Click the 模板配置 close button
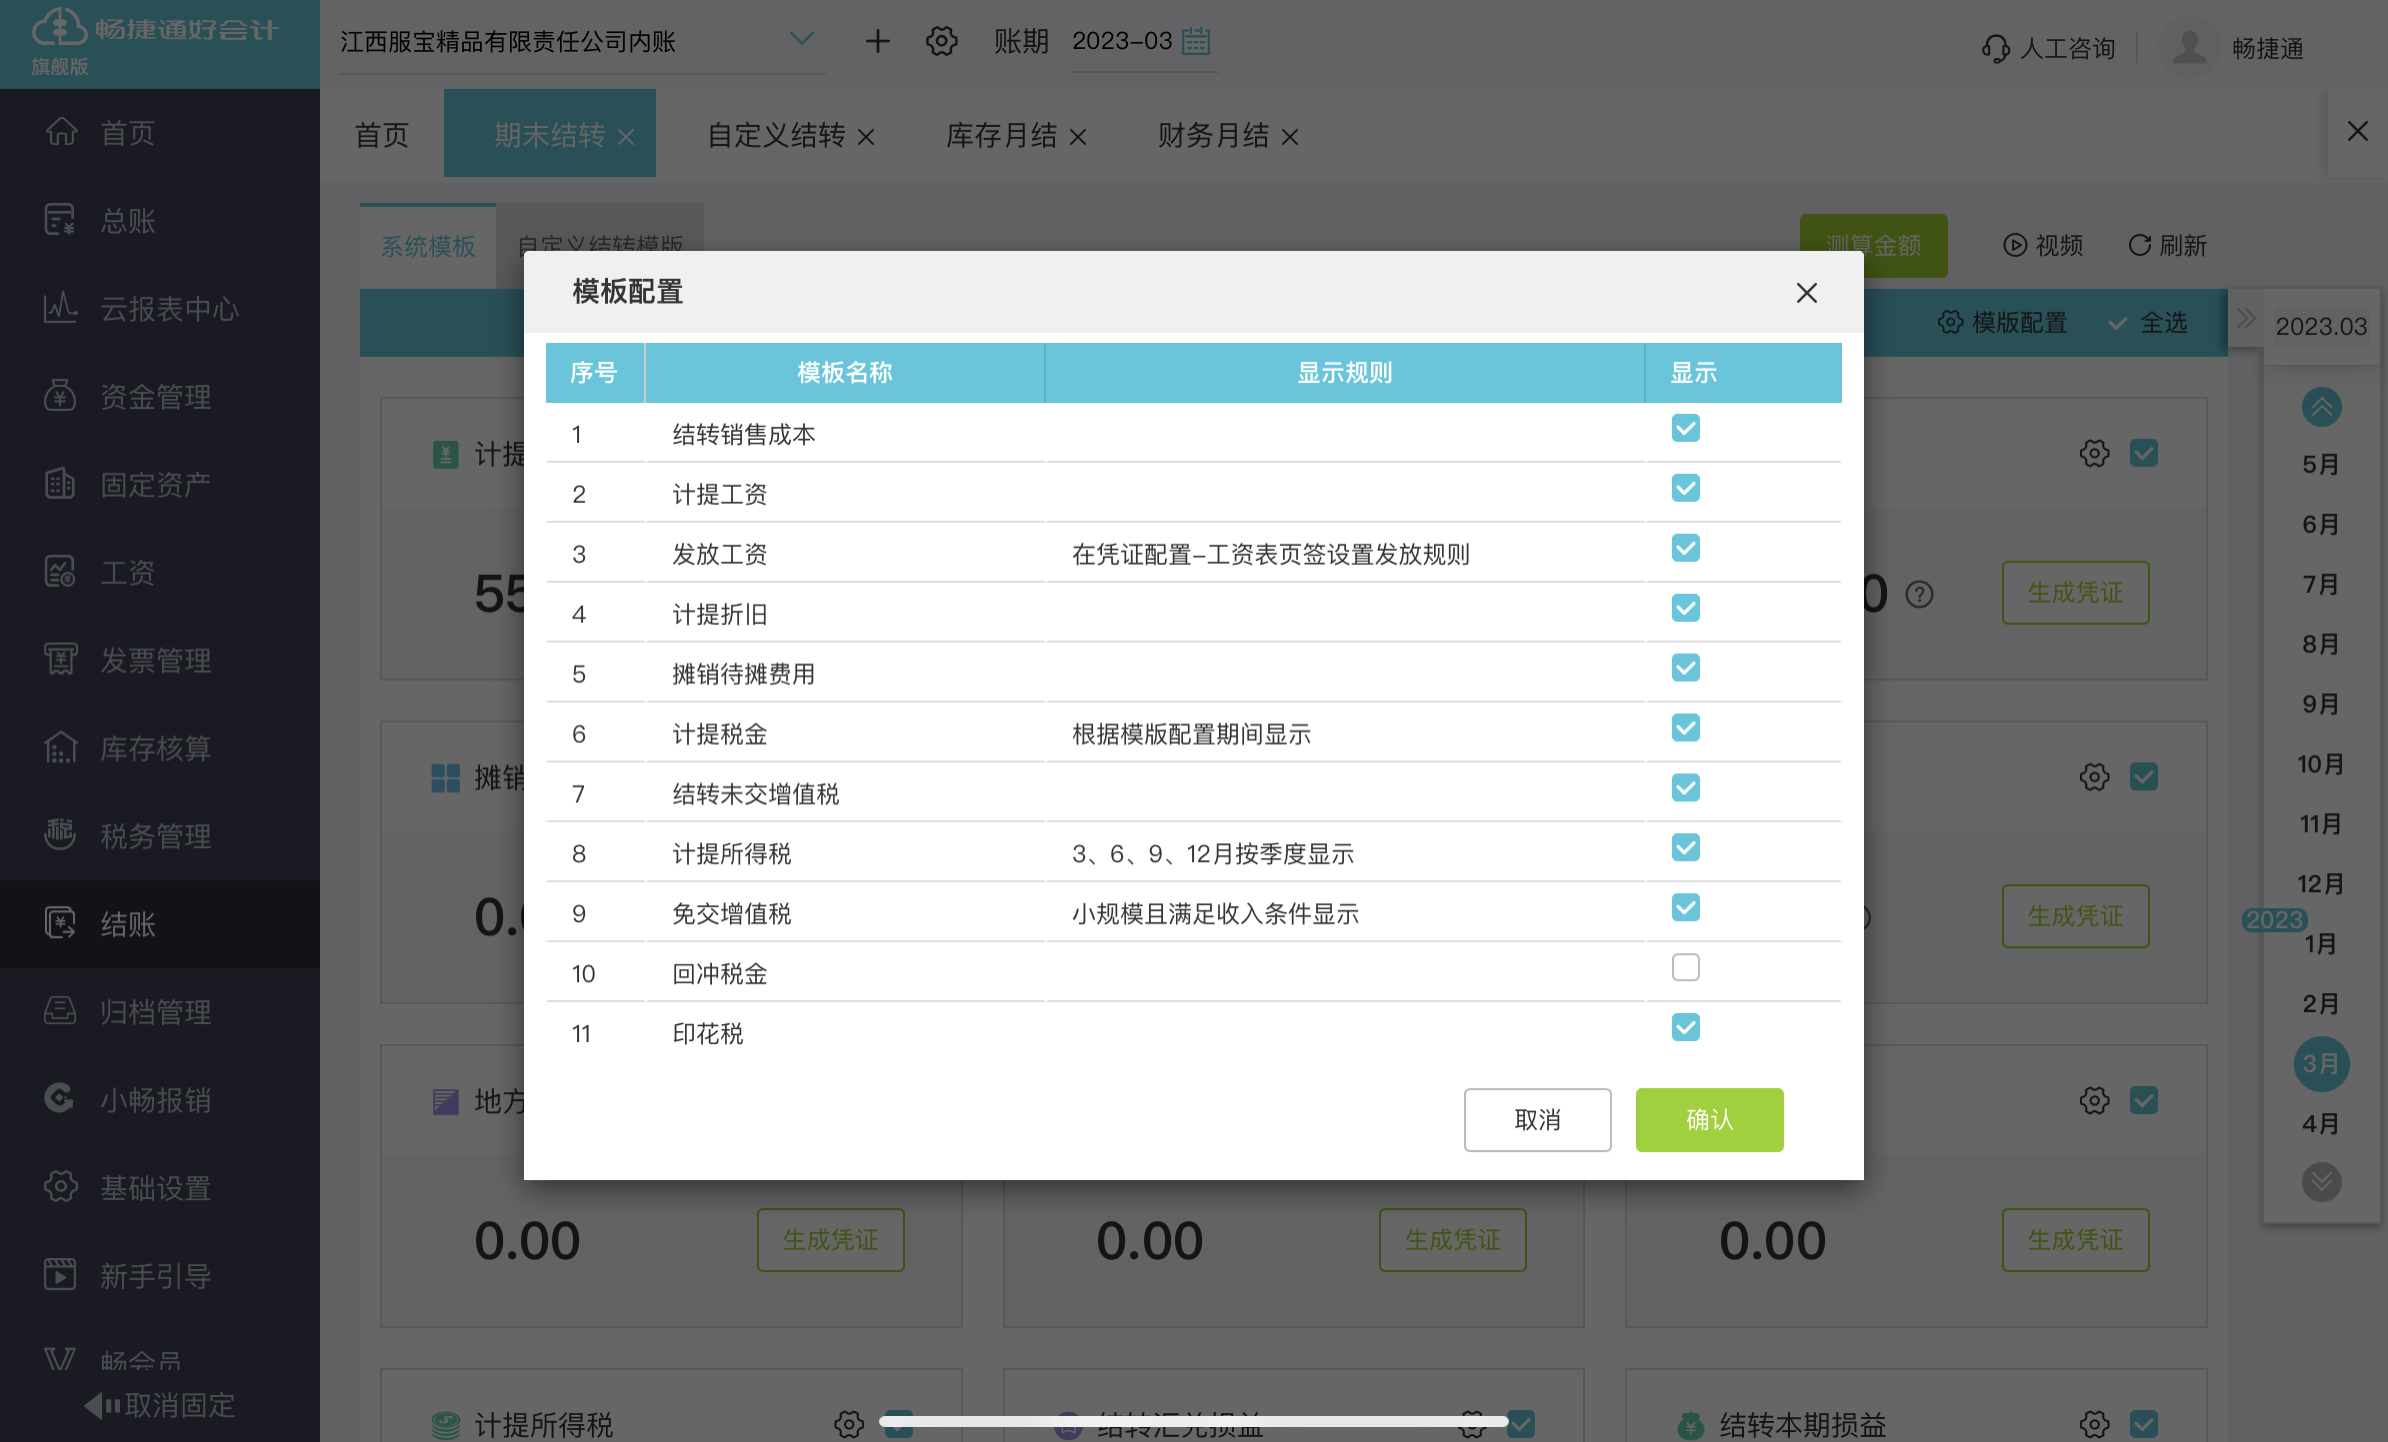 point(1806,294)
